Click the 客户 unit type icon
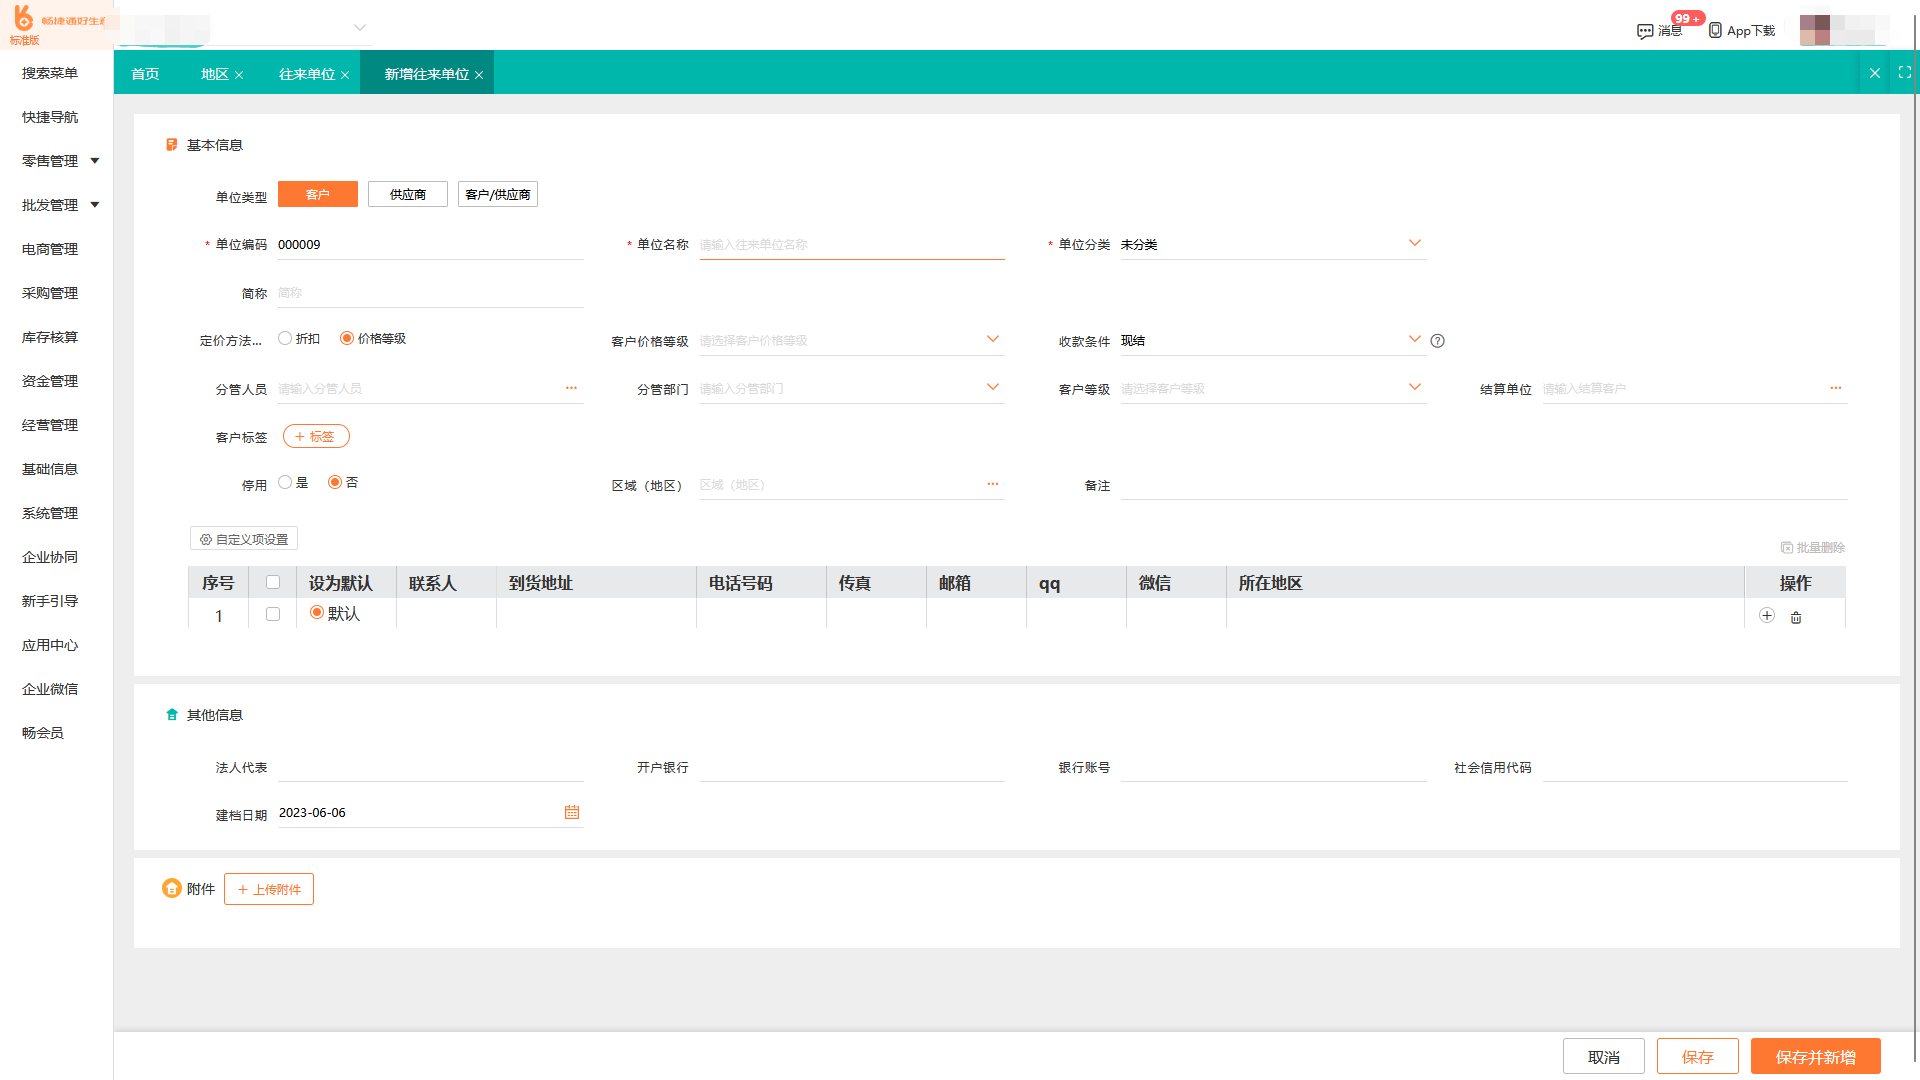The image size is (1920, 1080). coord(318,194)
